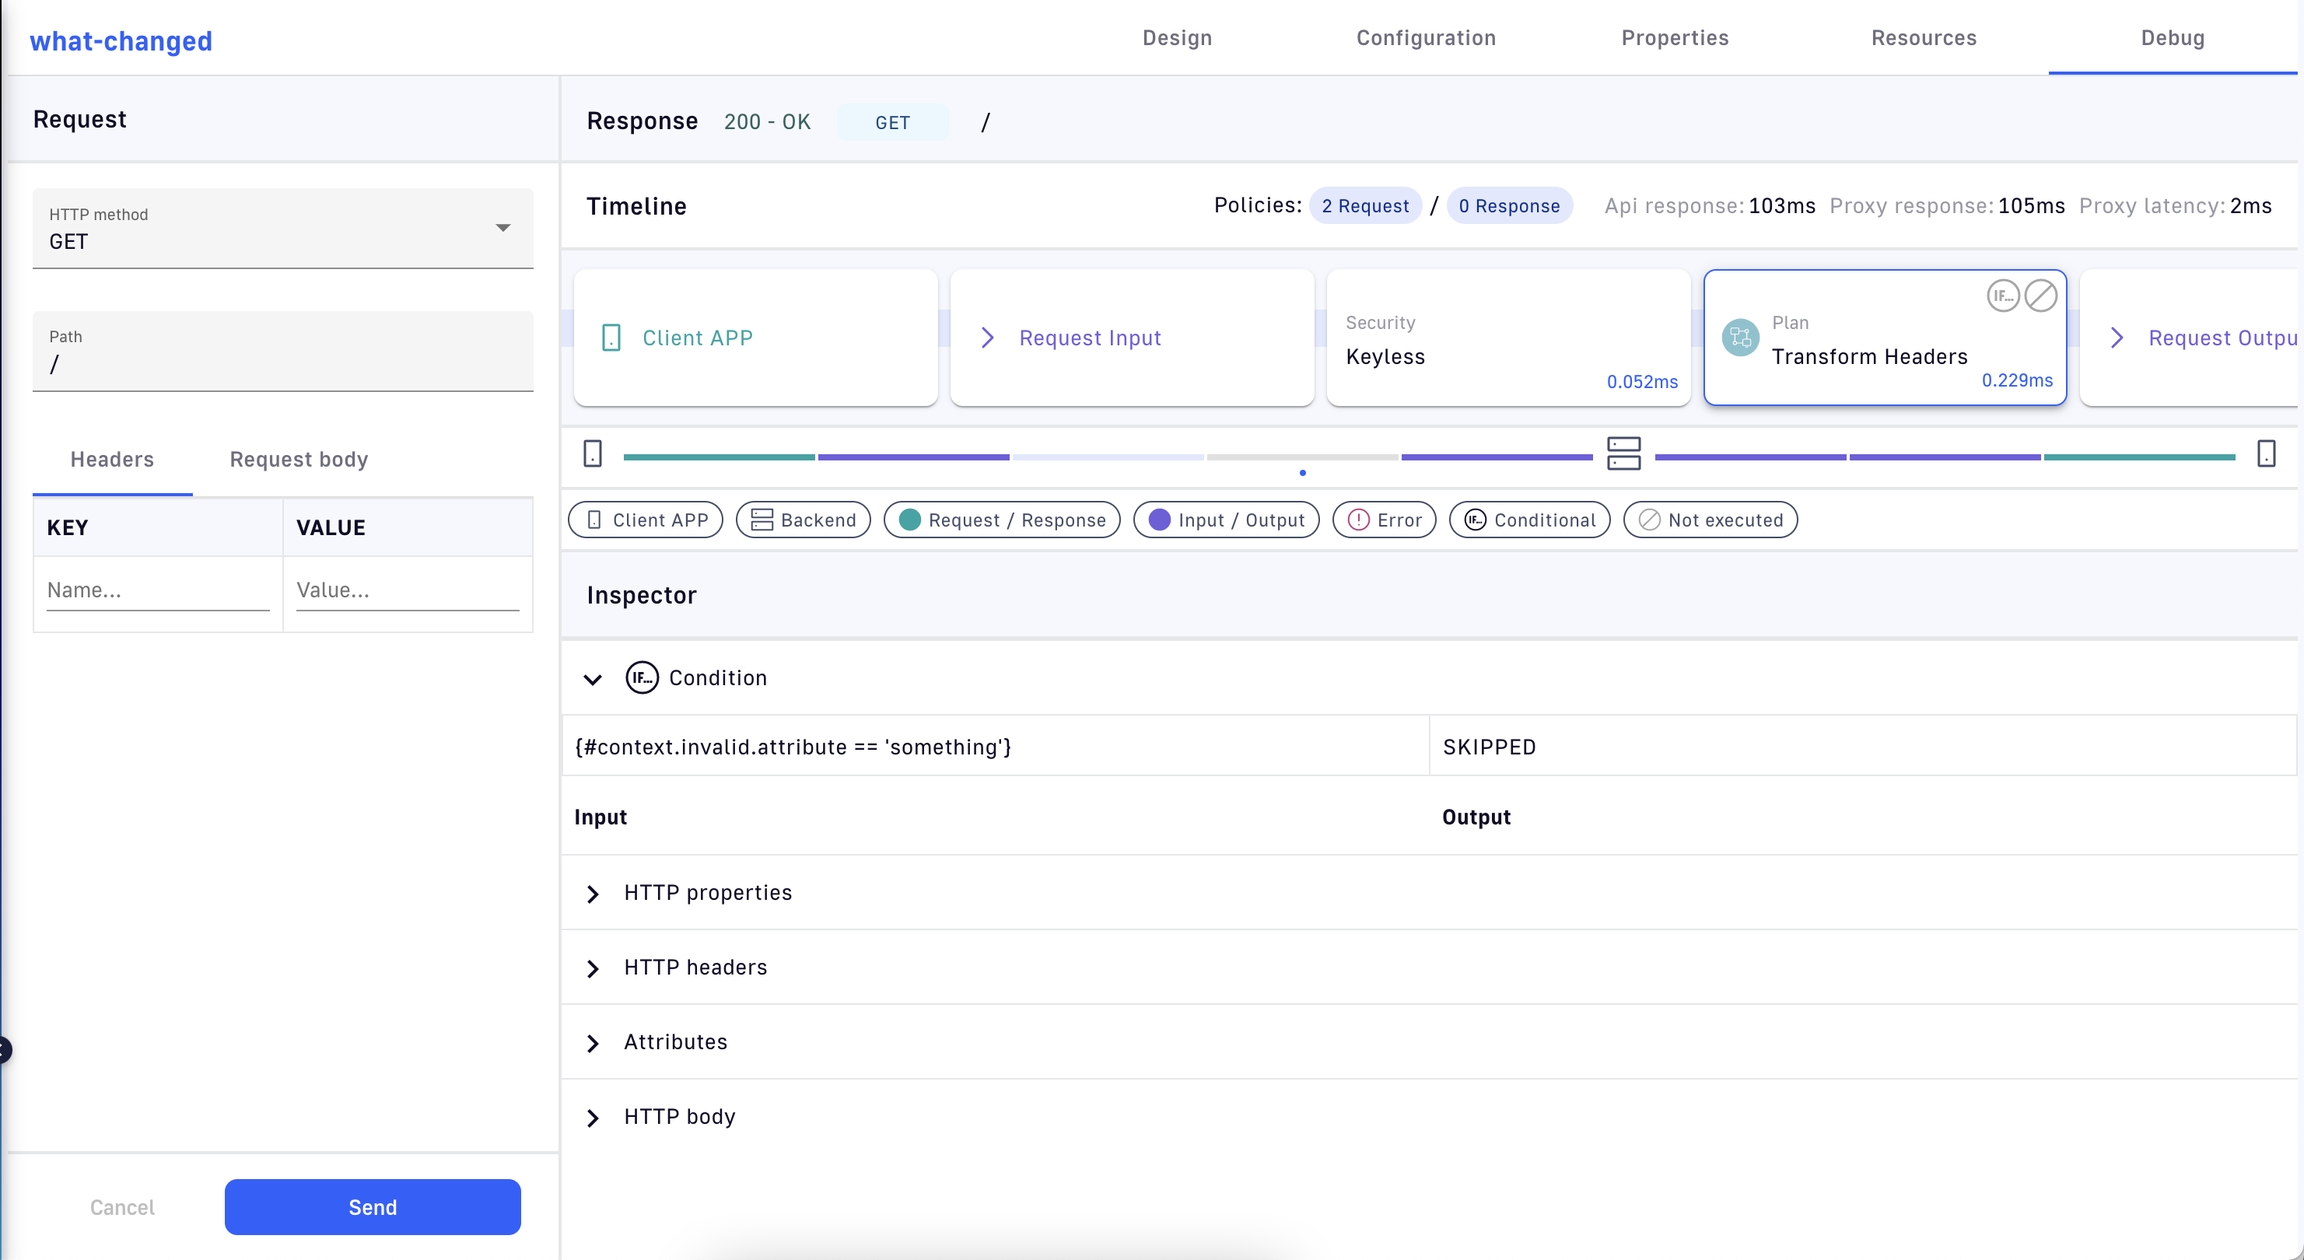Collapse the Condition section
The image size is (2304, 1260).
click(x=593, y=679)
